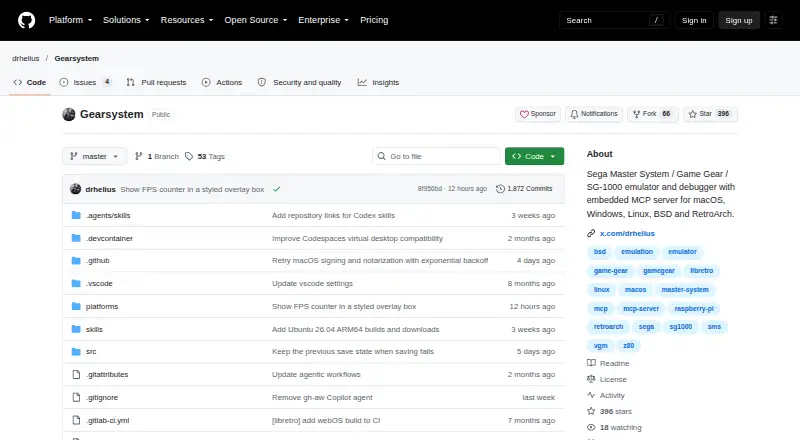Click the platforms folder icon
The width and height of the screenshot is (800, 440).
pyautogui.click(x=76, y=306)
